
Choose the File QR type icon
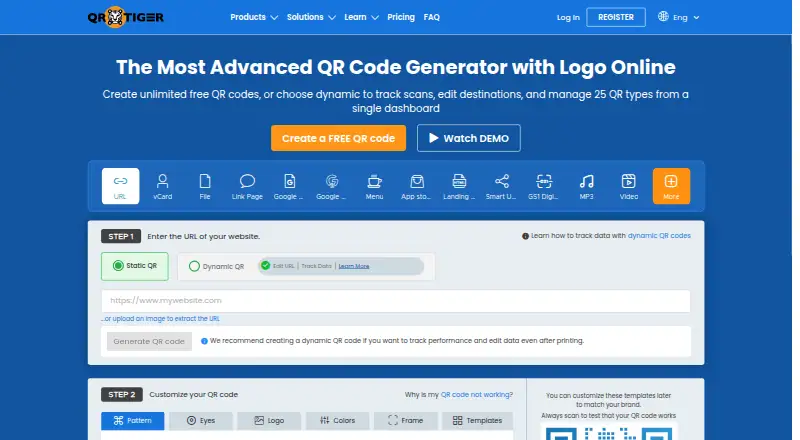(x=205, y=186)
